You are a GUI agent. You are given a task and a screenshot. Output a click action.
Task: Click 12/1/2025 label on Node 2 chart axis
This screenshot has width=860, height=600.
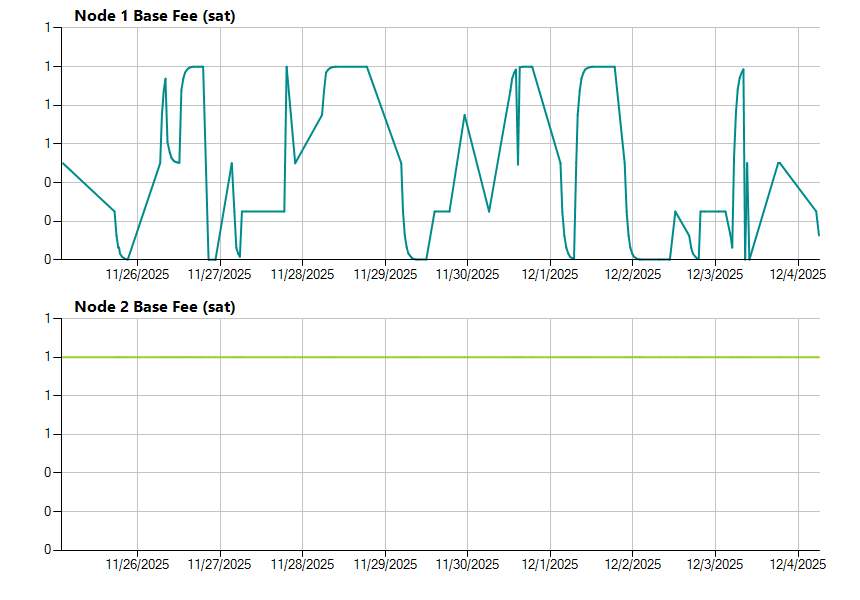pyautogui.click(x=550, y=565)
